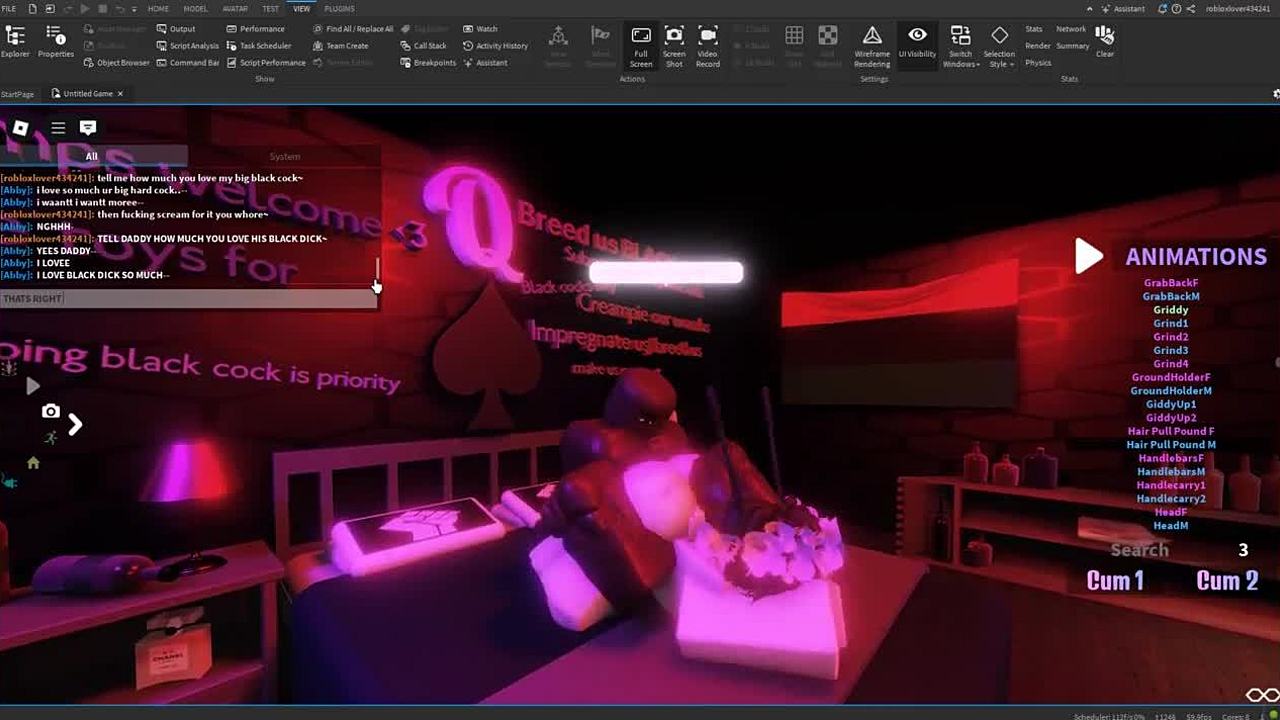
Task: Start Video Record
Action: pos(707,46)
